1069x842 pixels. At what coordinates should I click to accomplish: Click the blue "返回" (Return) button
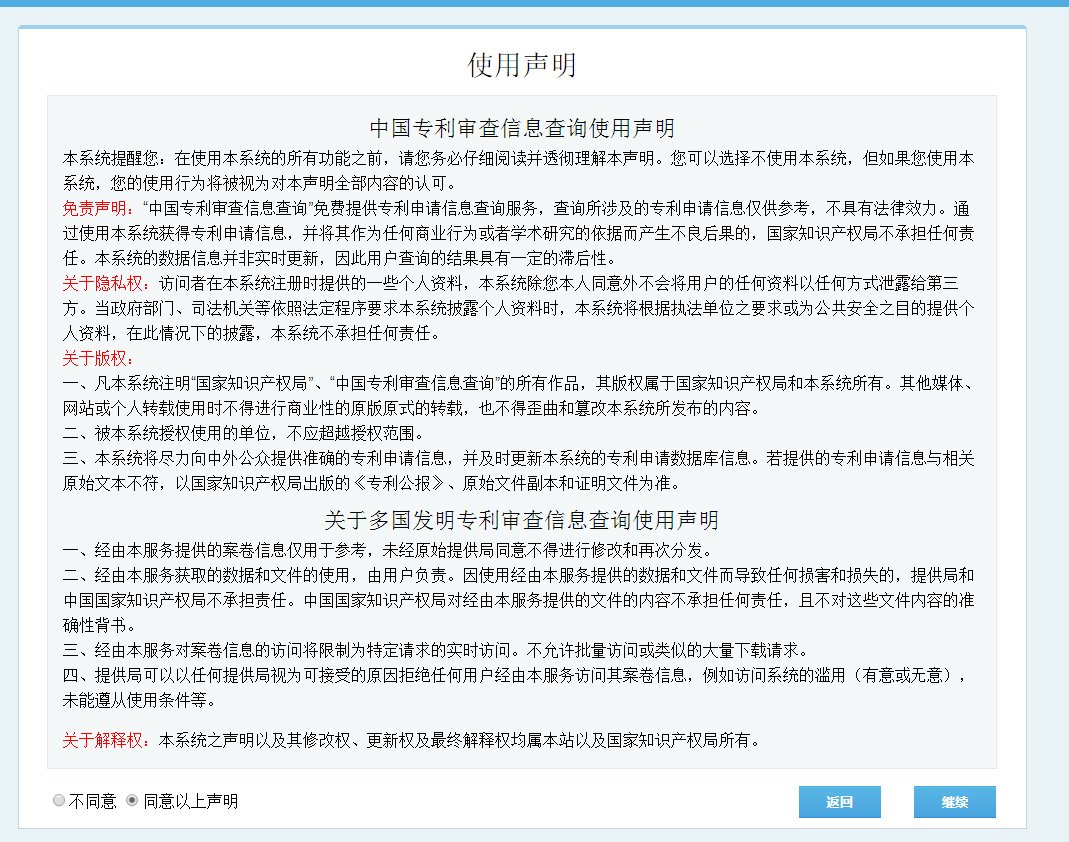840,801
